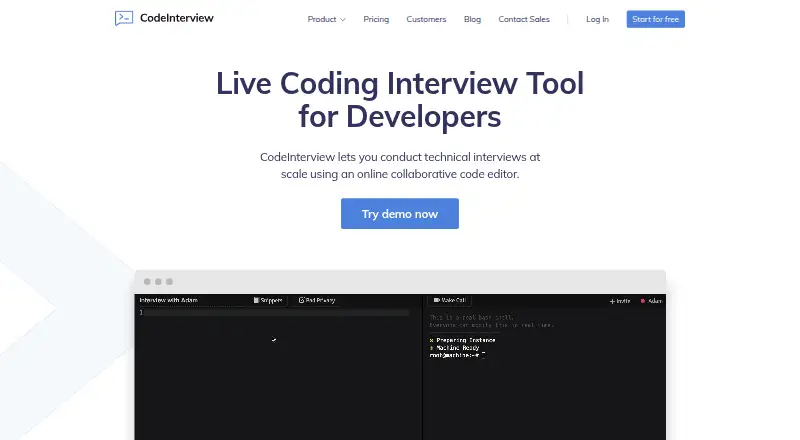Image resolution: width=800 pixels, height=440 pixels.
Task: Open the Pricing page
Action: tap(376, 19)
